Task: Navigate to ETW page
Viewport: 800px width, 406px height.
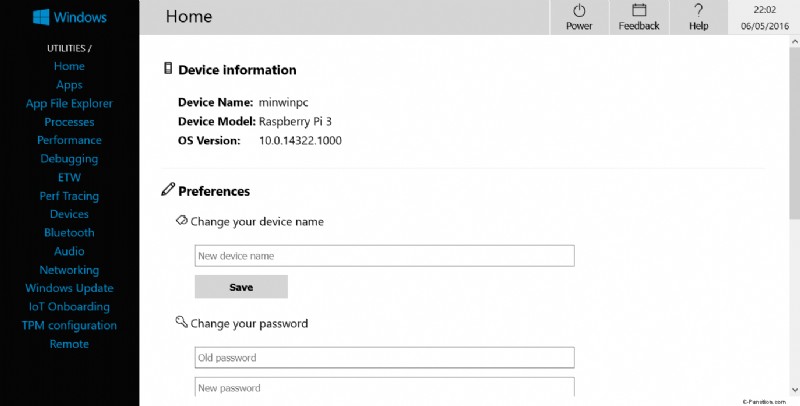Action: pyautogui.click(x=69, y=177)
